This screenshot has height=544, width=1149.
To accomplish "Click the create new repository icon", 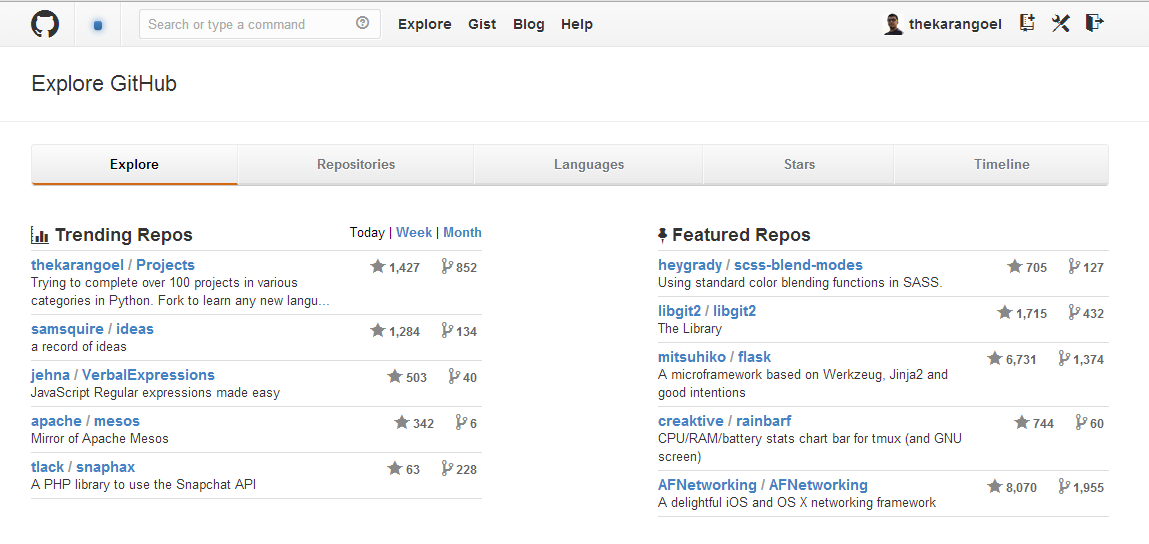I will tap(1027, 23).
